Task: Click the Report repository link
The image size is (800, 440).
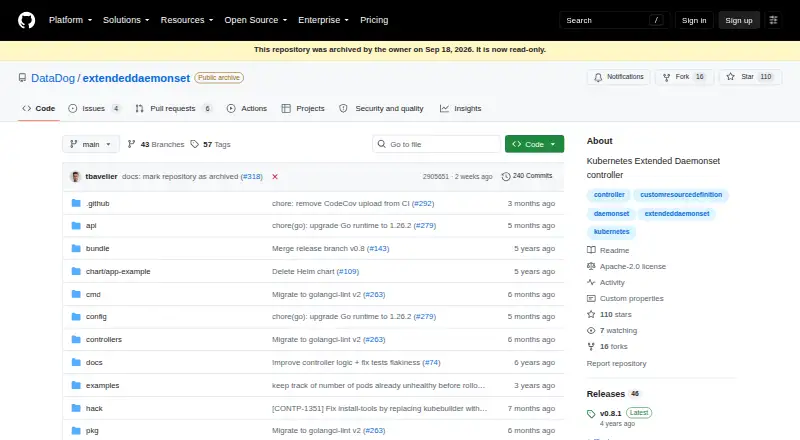Action: coord(616,363)
